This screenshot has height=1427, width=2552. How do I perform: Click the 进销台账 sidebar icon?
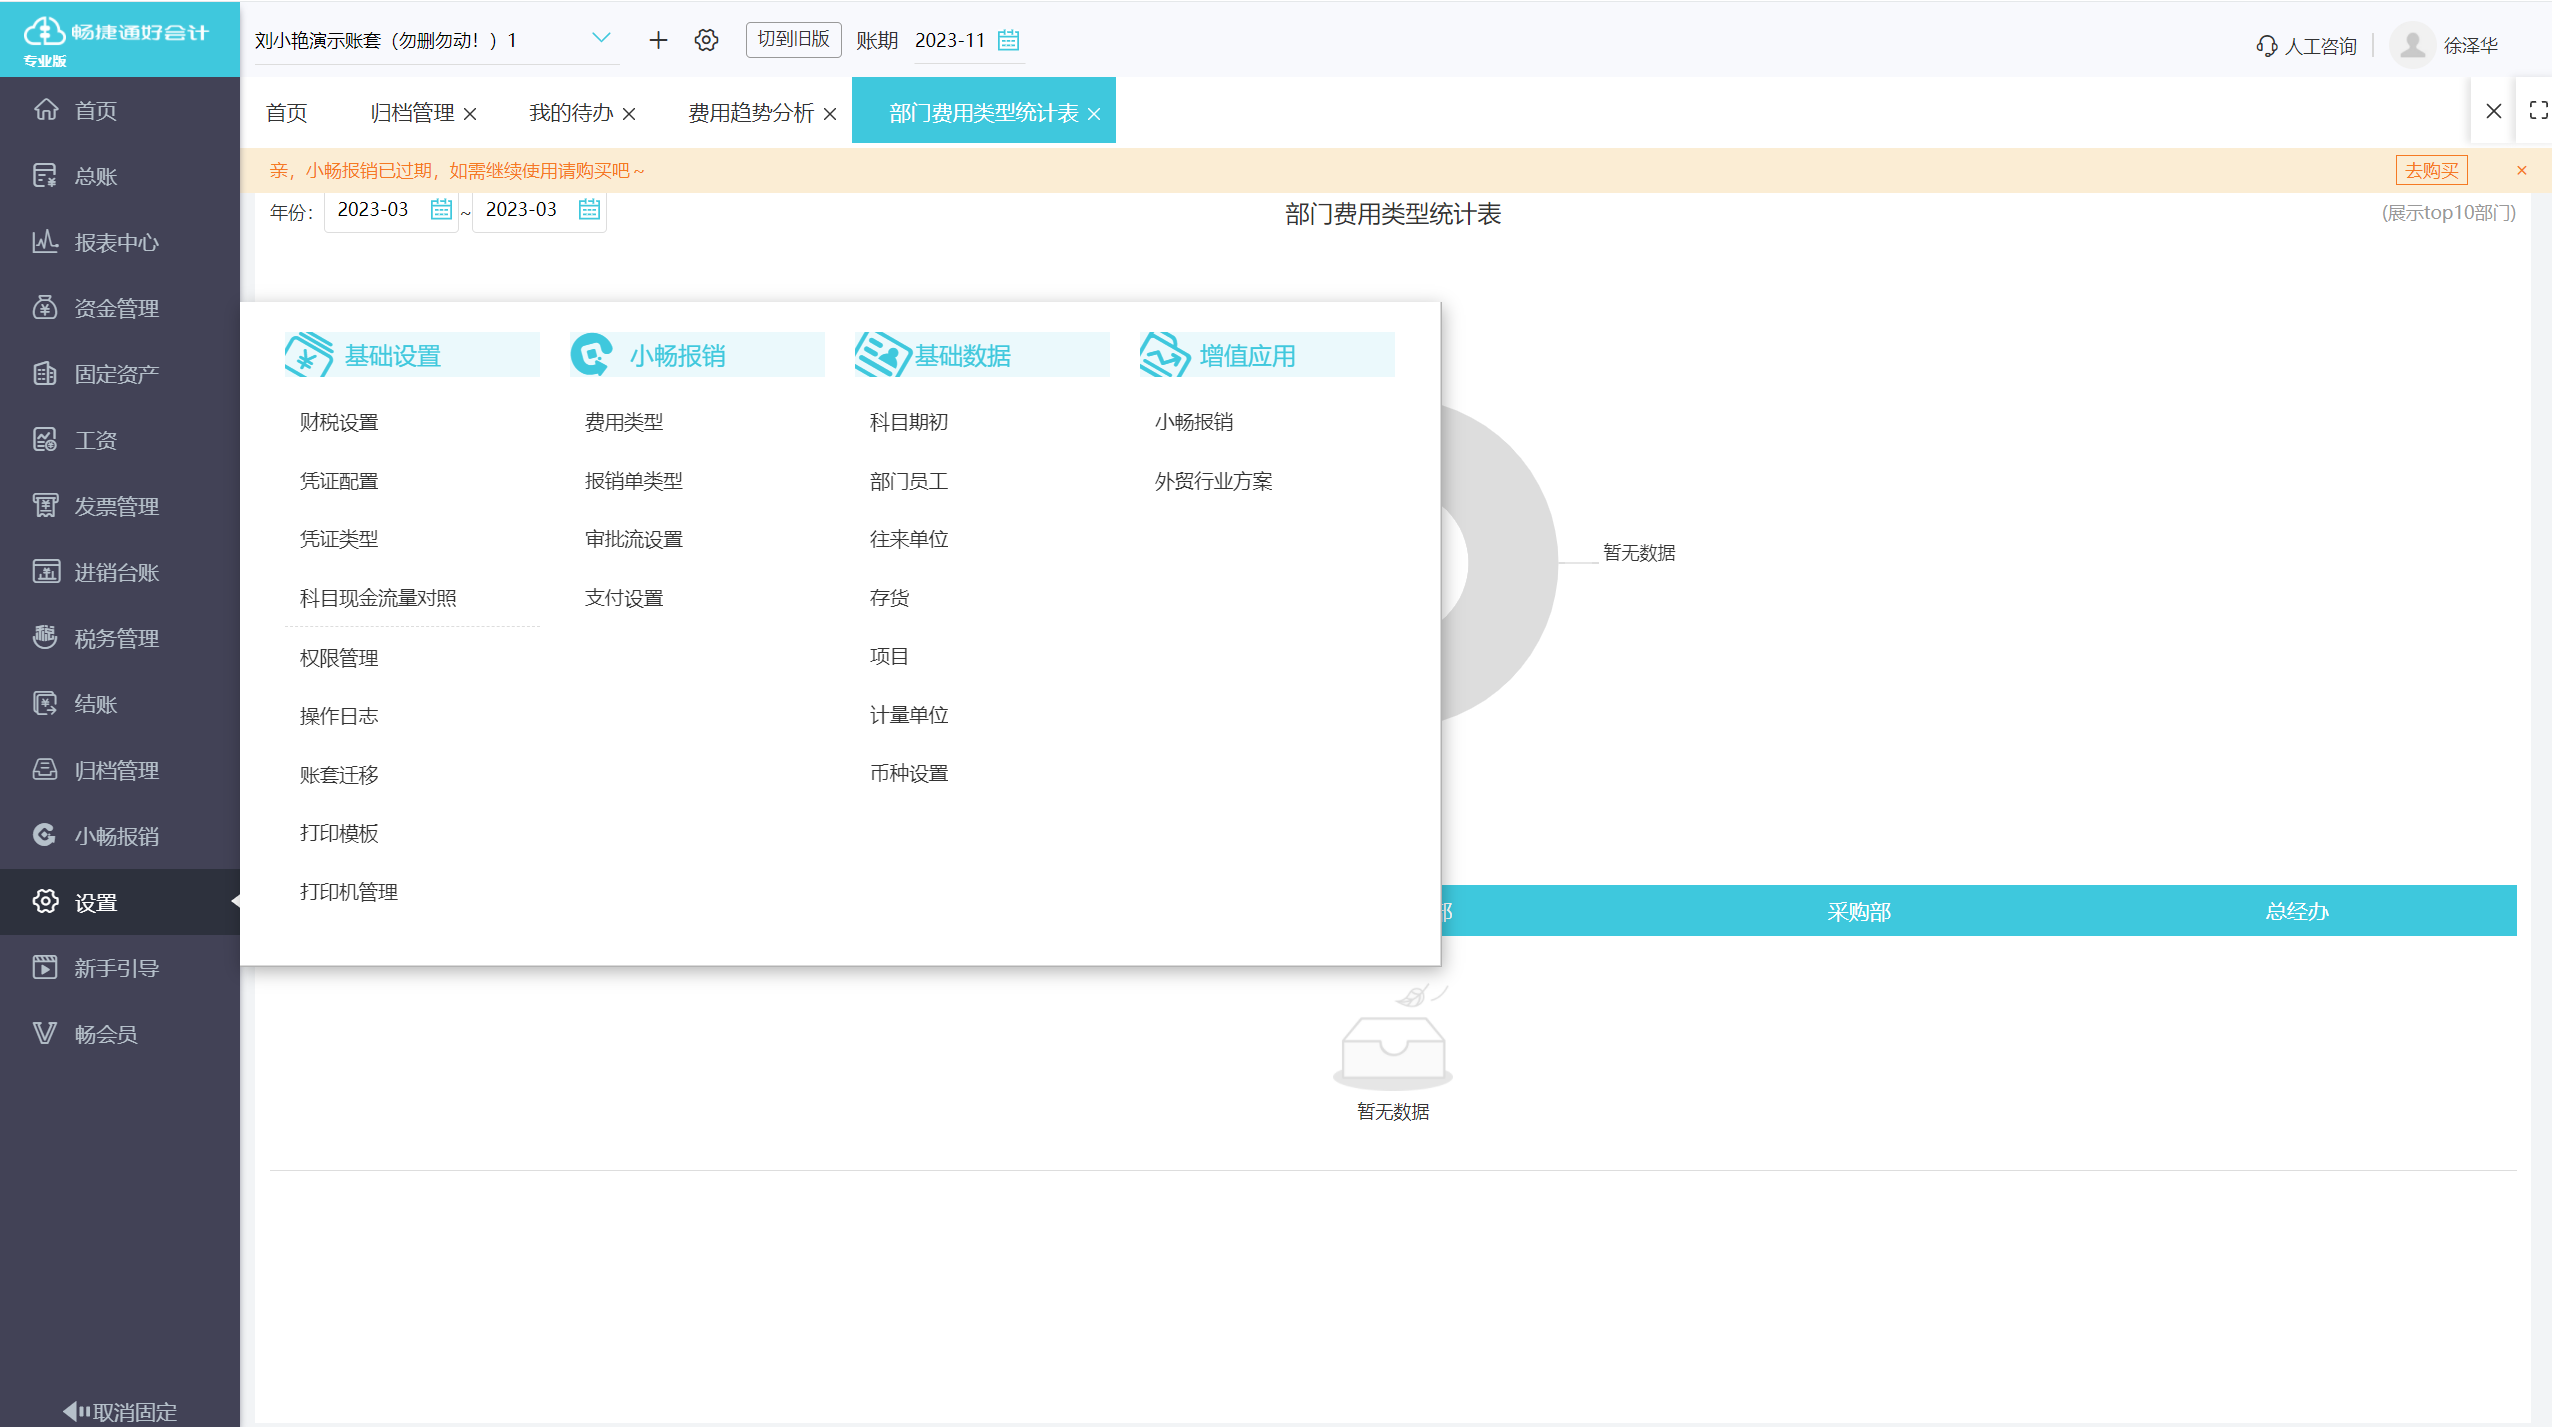tap(46, 572)
